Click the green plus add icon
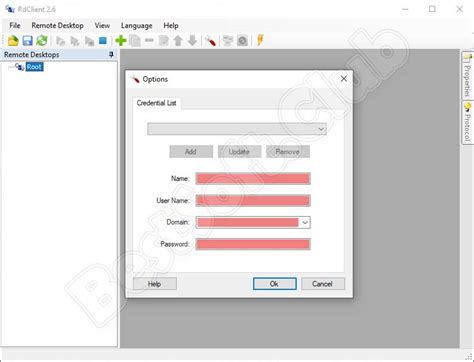474x362 pixels. [121, 41]
